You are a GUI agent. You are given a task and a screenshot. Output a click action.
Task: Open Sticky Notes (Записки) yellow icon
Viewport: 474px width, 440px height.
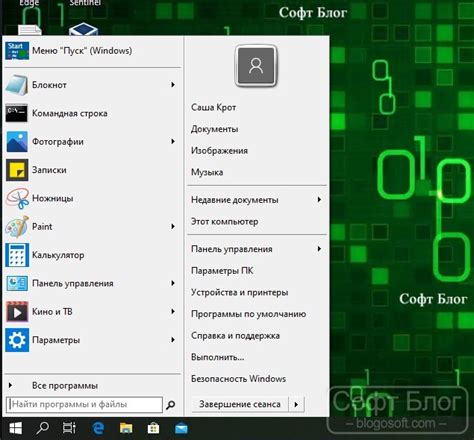[17, 170]
